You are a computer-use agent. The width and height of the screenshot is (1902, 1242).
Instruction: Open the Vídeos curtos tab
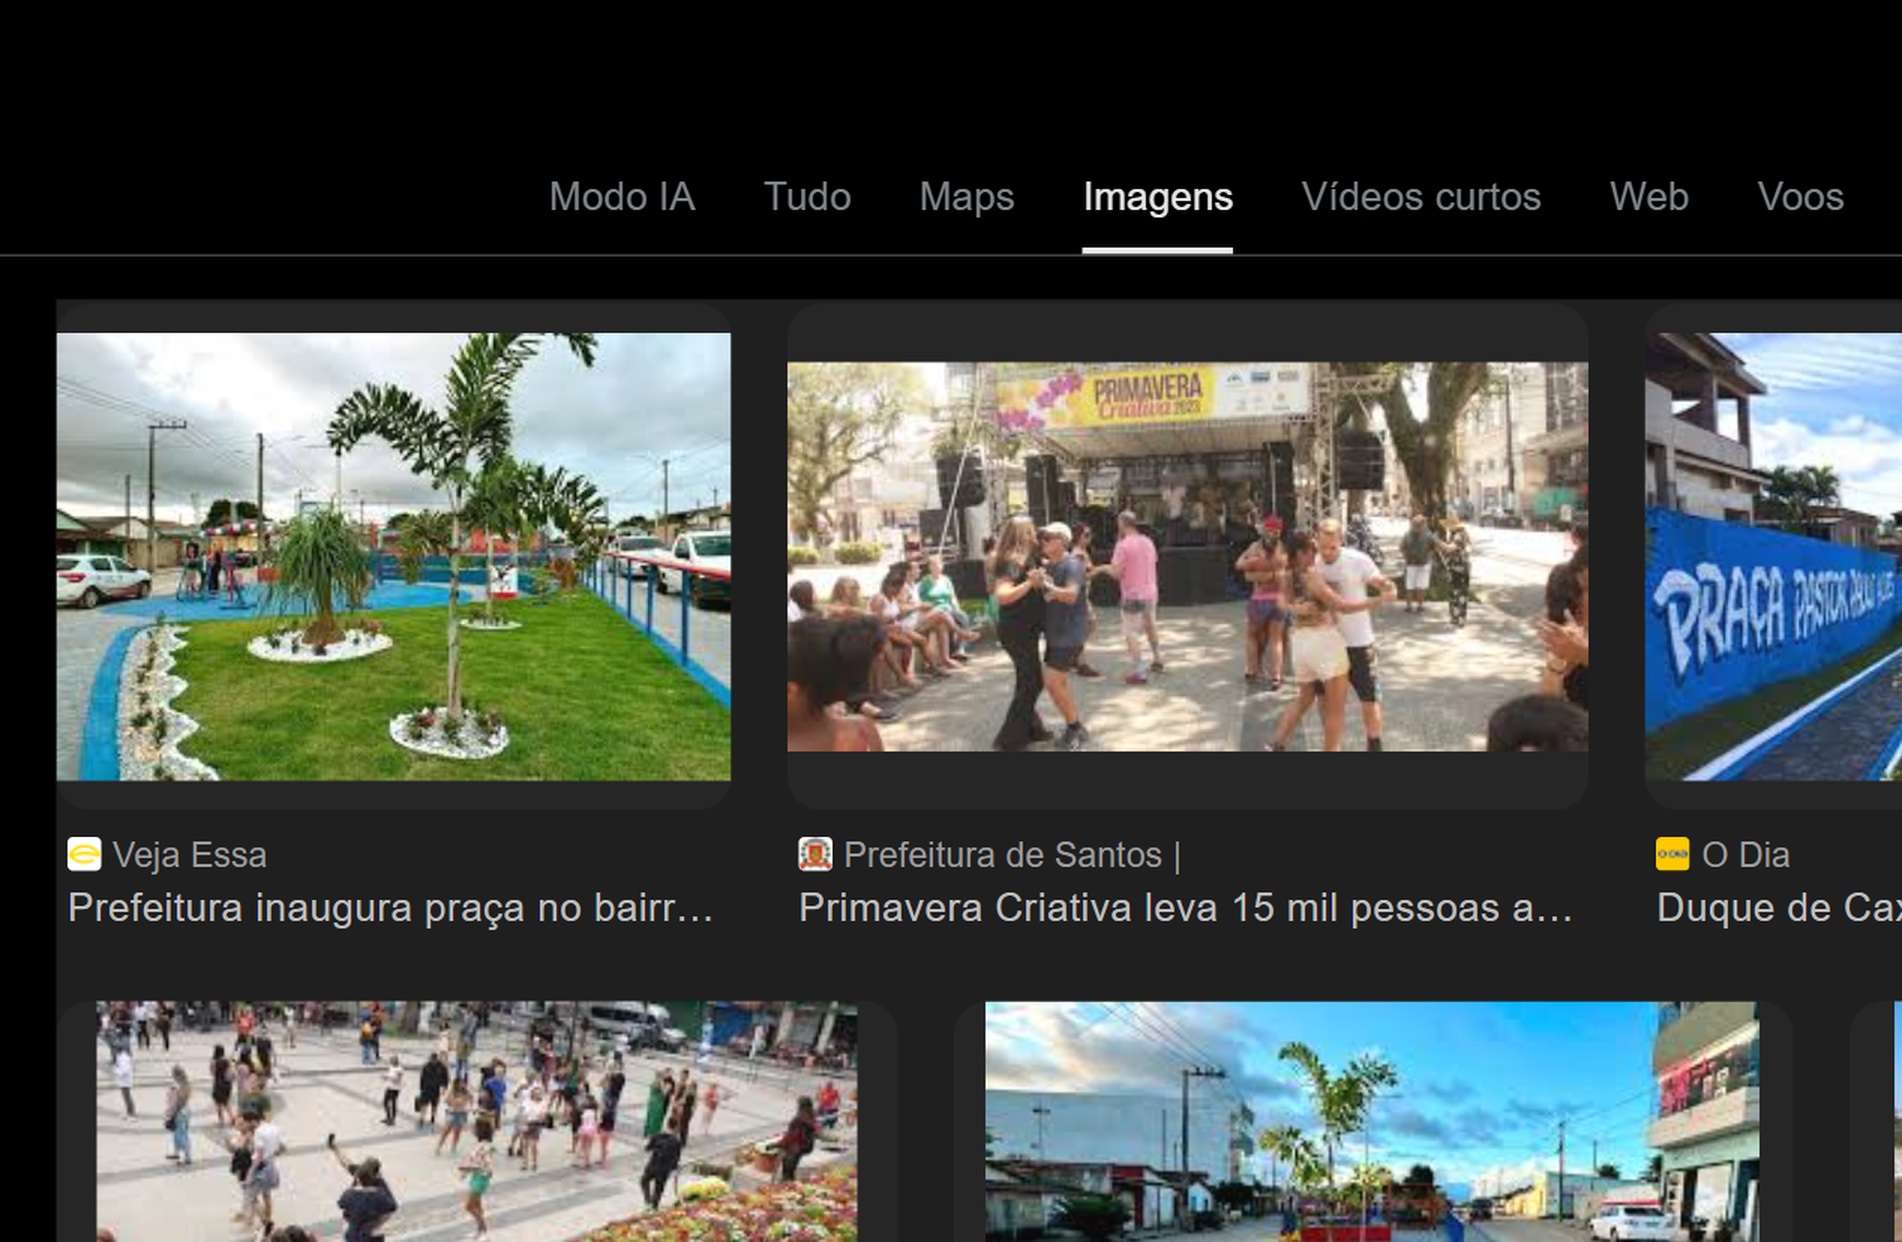tap(1420, 197)
